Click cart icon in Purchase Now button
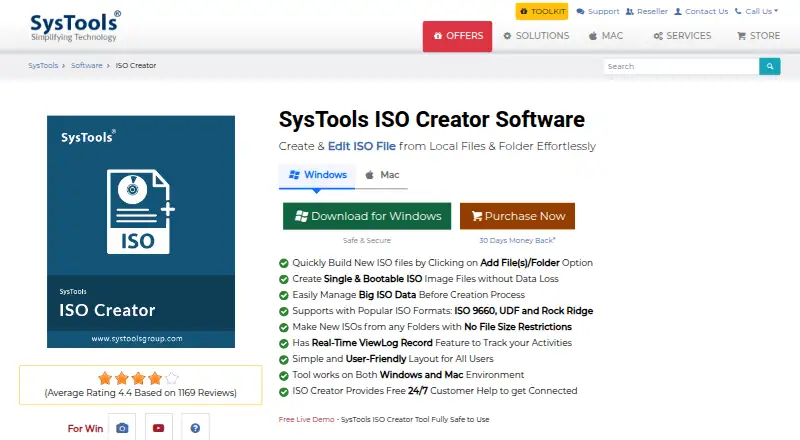Viewport: 800px width, 440px height. (x=477, y=216)
